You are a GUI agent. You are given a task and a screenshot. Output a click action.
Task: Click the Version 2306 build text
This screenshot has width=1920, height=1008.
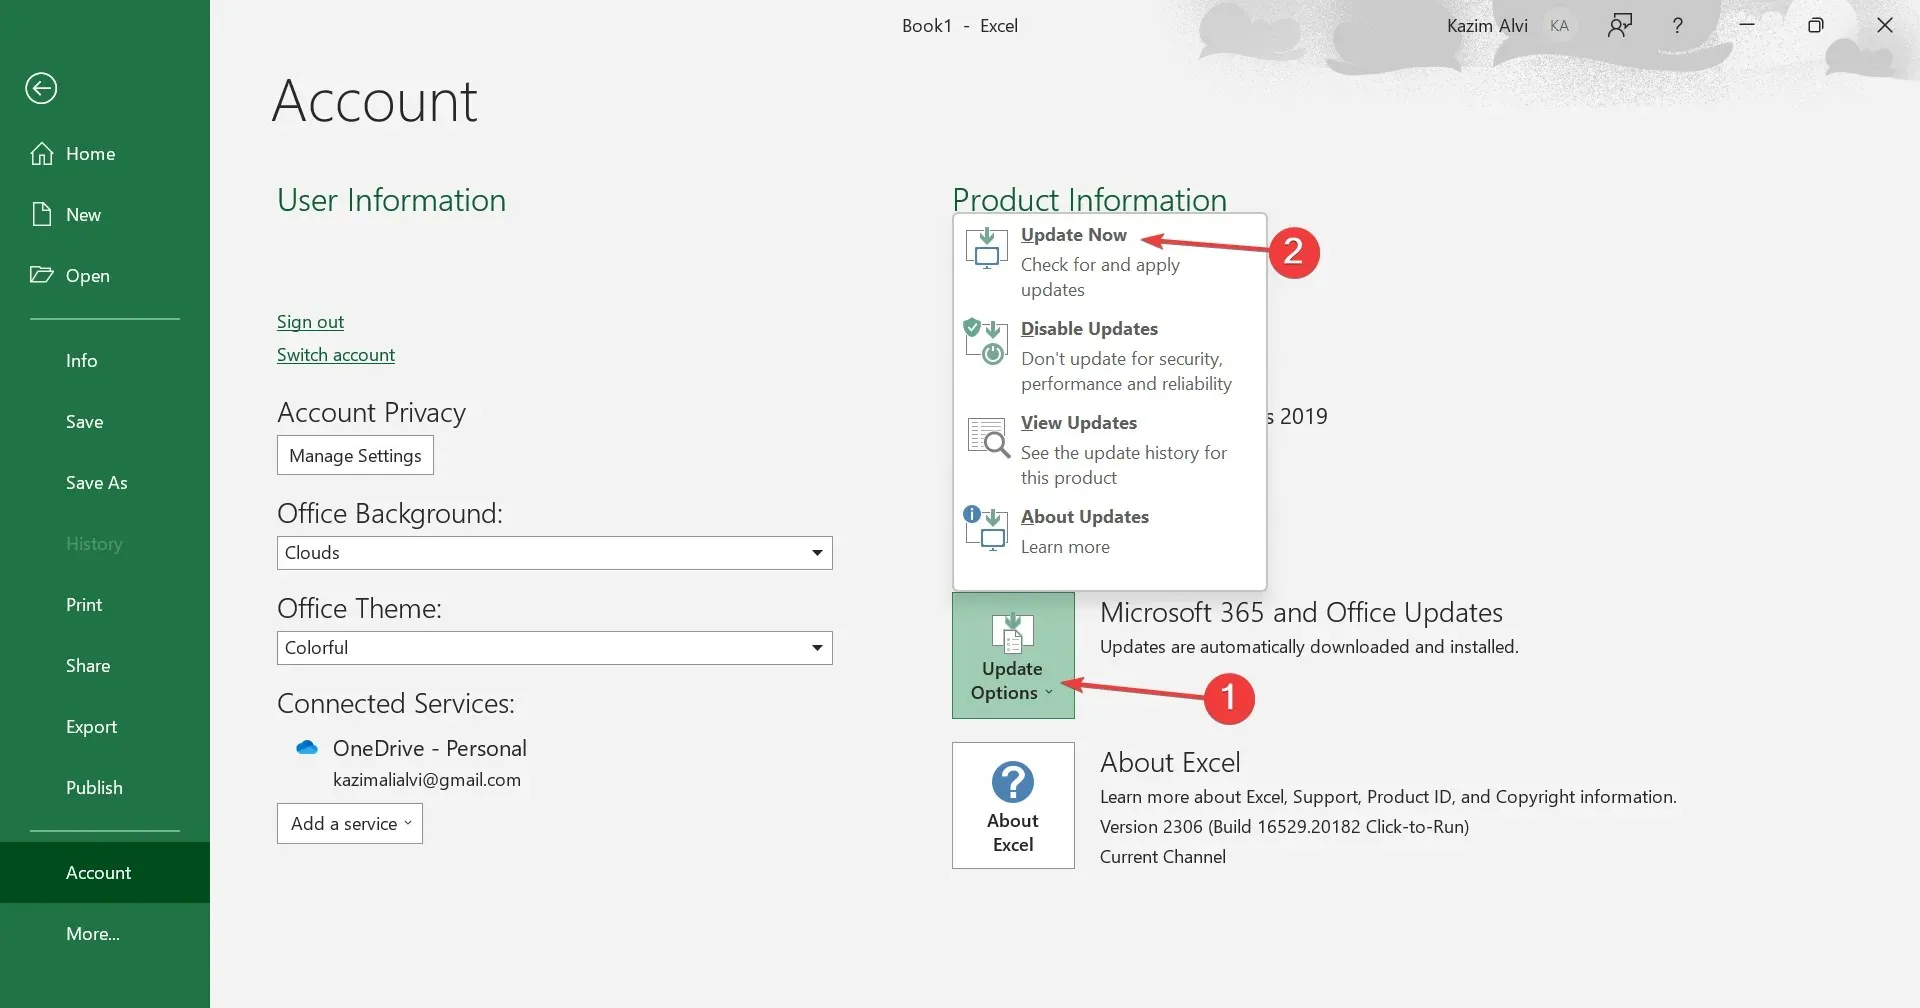click(x=1284, y=827)
